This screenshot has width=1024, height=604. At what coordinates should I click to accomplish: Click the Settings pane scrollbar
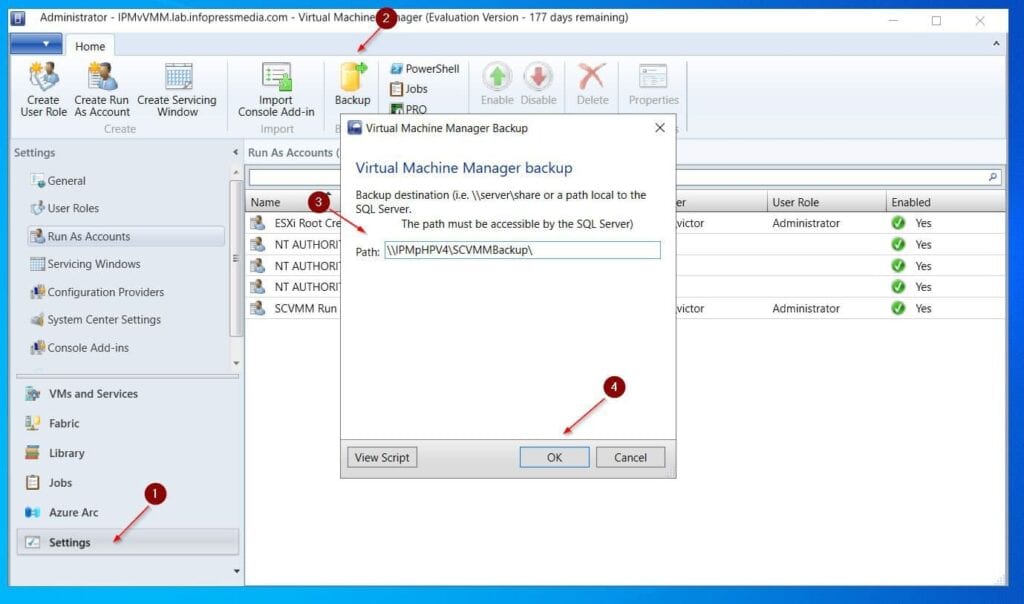tap(236, 259)
